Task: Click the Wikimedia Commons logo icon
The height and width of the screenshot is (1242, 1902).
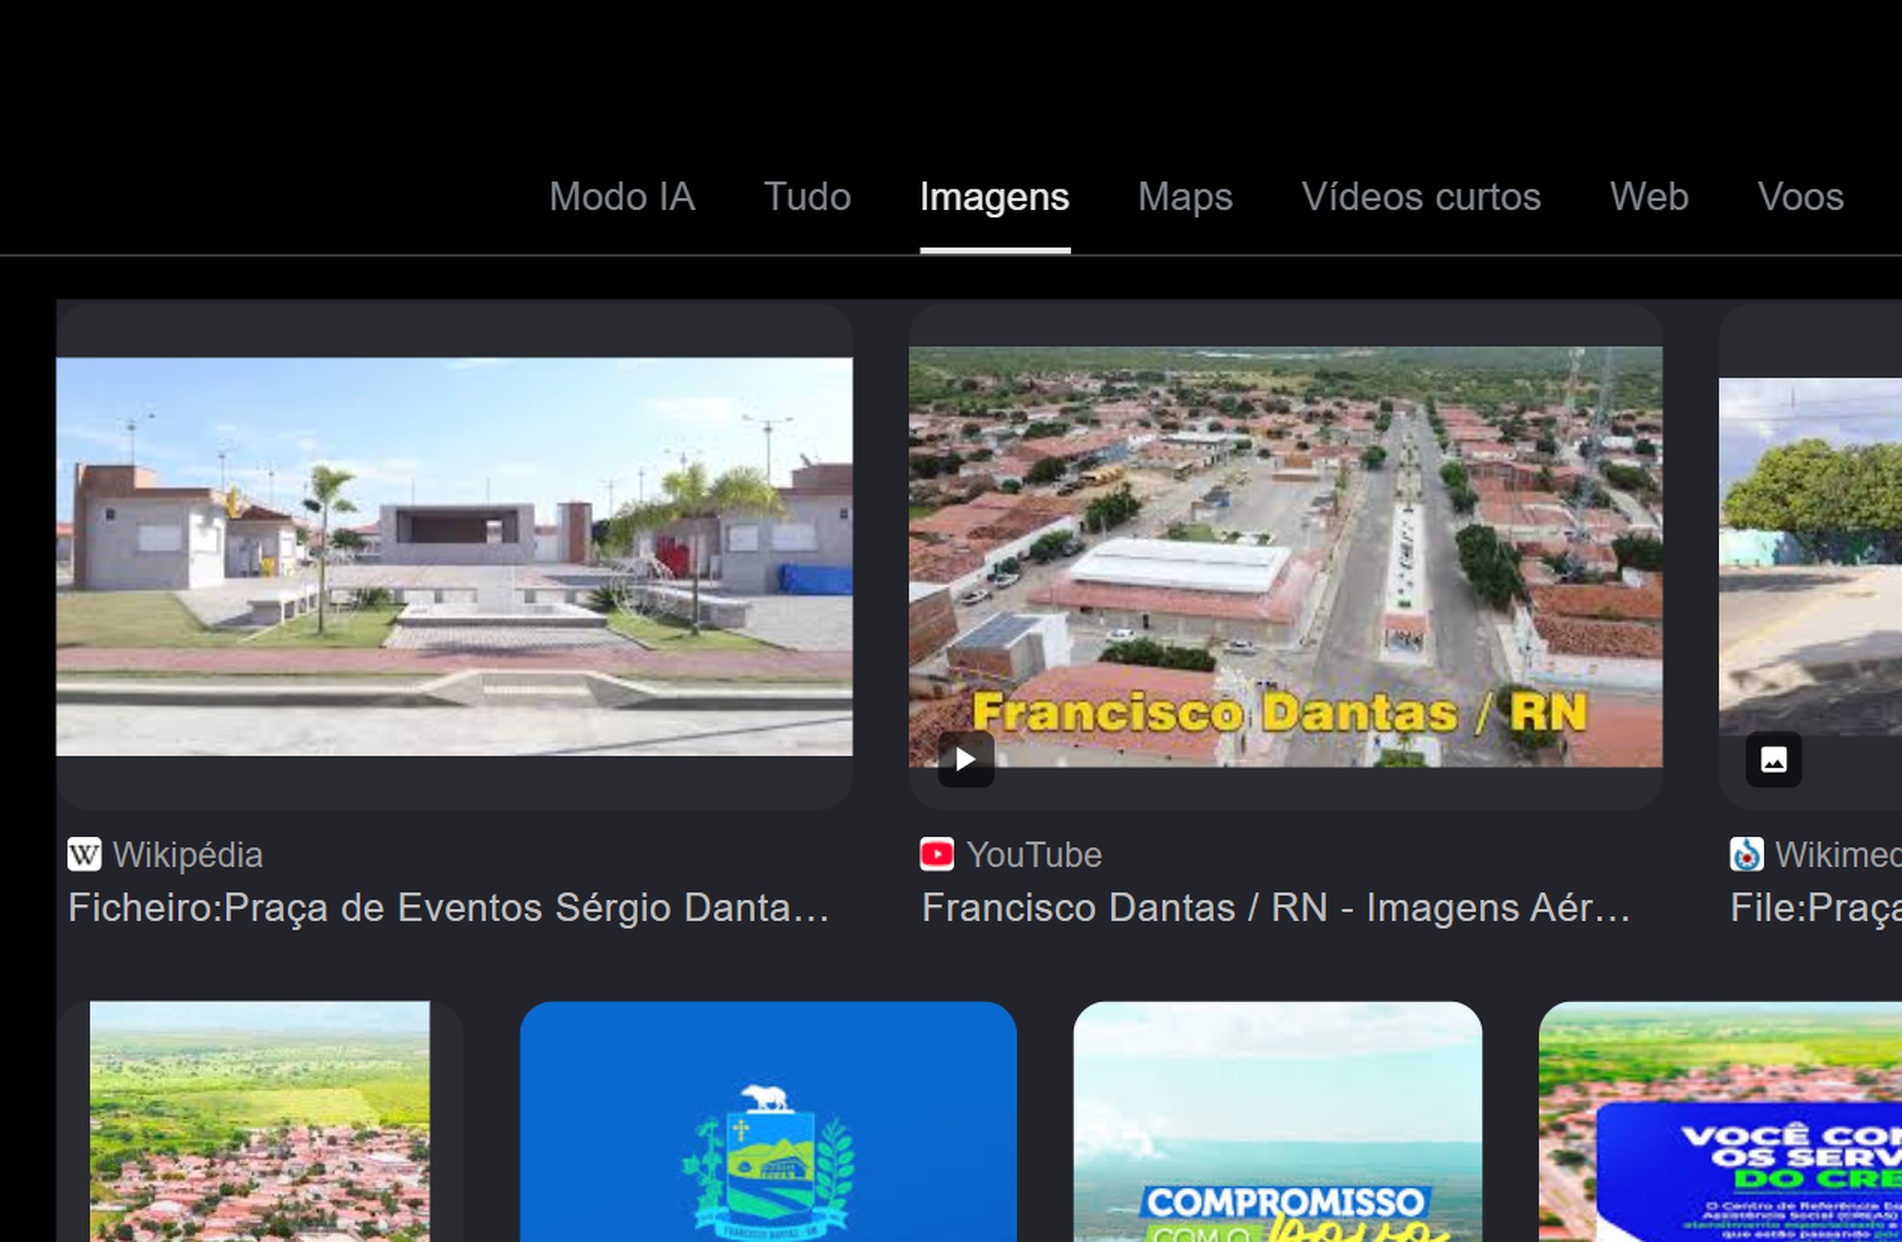Action: pyautogui.click(x=1746, y=855)
